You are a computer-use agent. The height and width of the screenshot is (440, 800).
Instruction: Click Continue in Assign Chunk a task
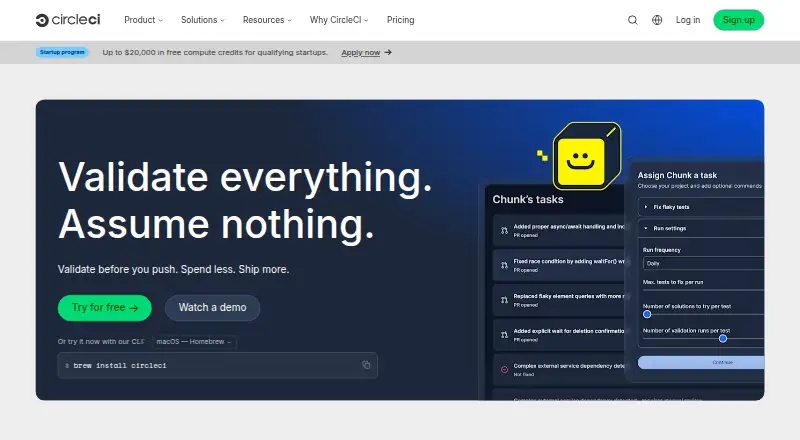coord(701,362)
